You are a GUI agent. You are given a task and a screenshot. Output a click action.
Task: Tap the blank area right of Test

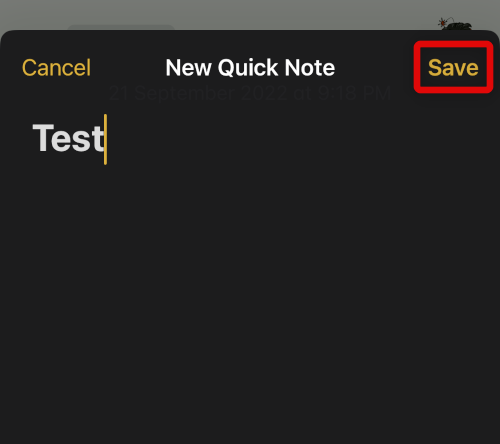(300, 139)
